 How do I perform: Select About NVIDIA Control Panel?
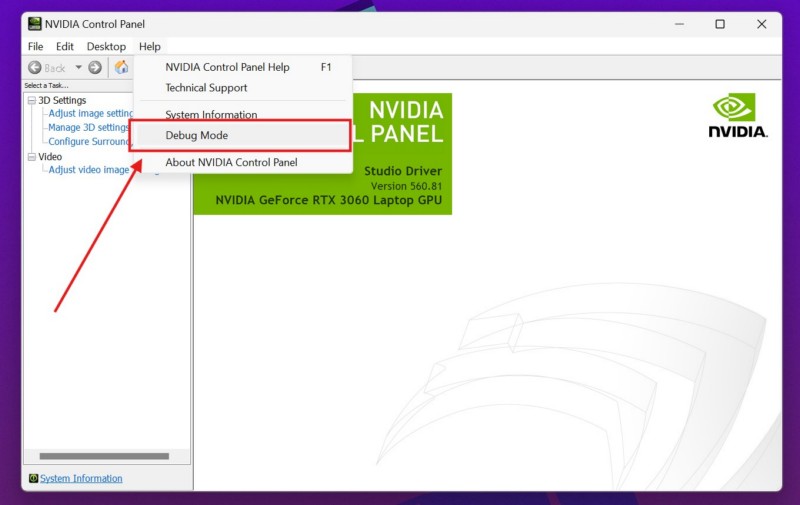click(x=231, y=162)
